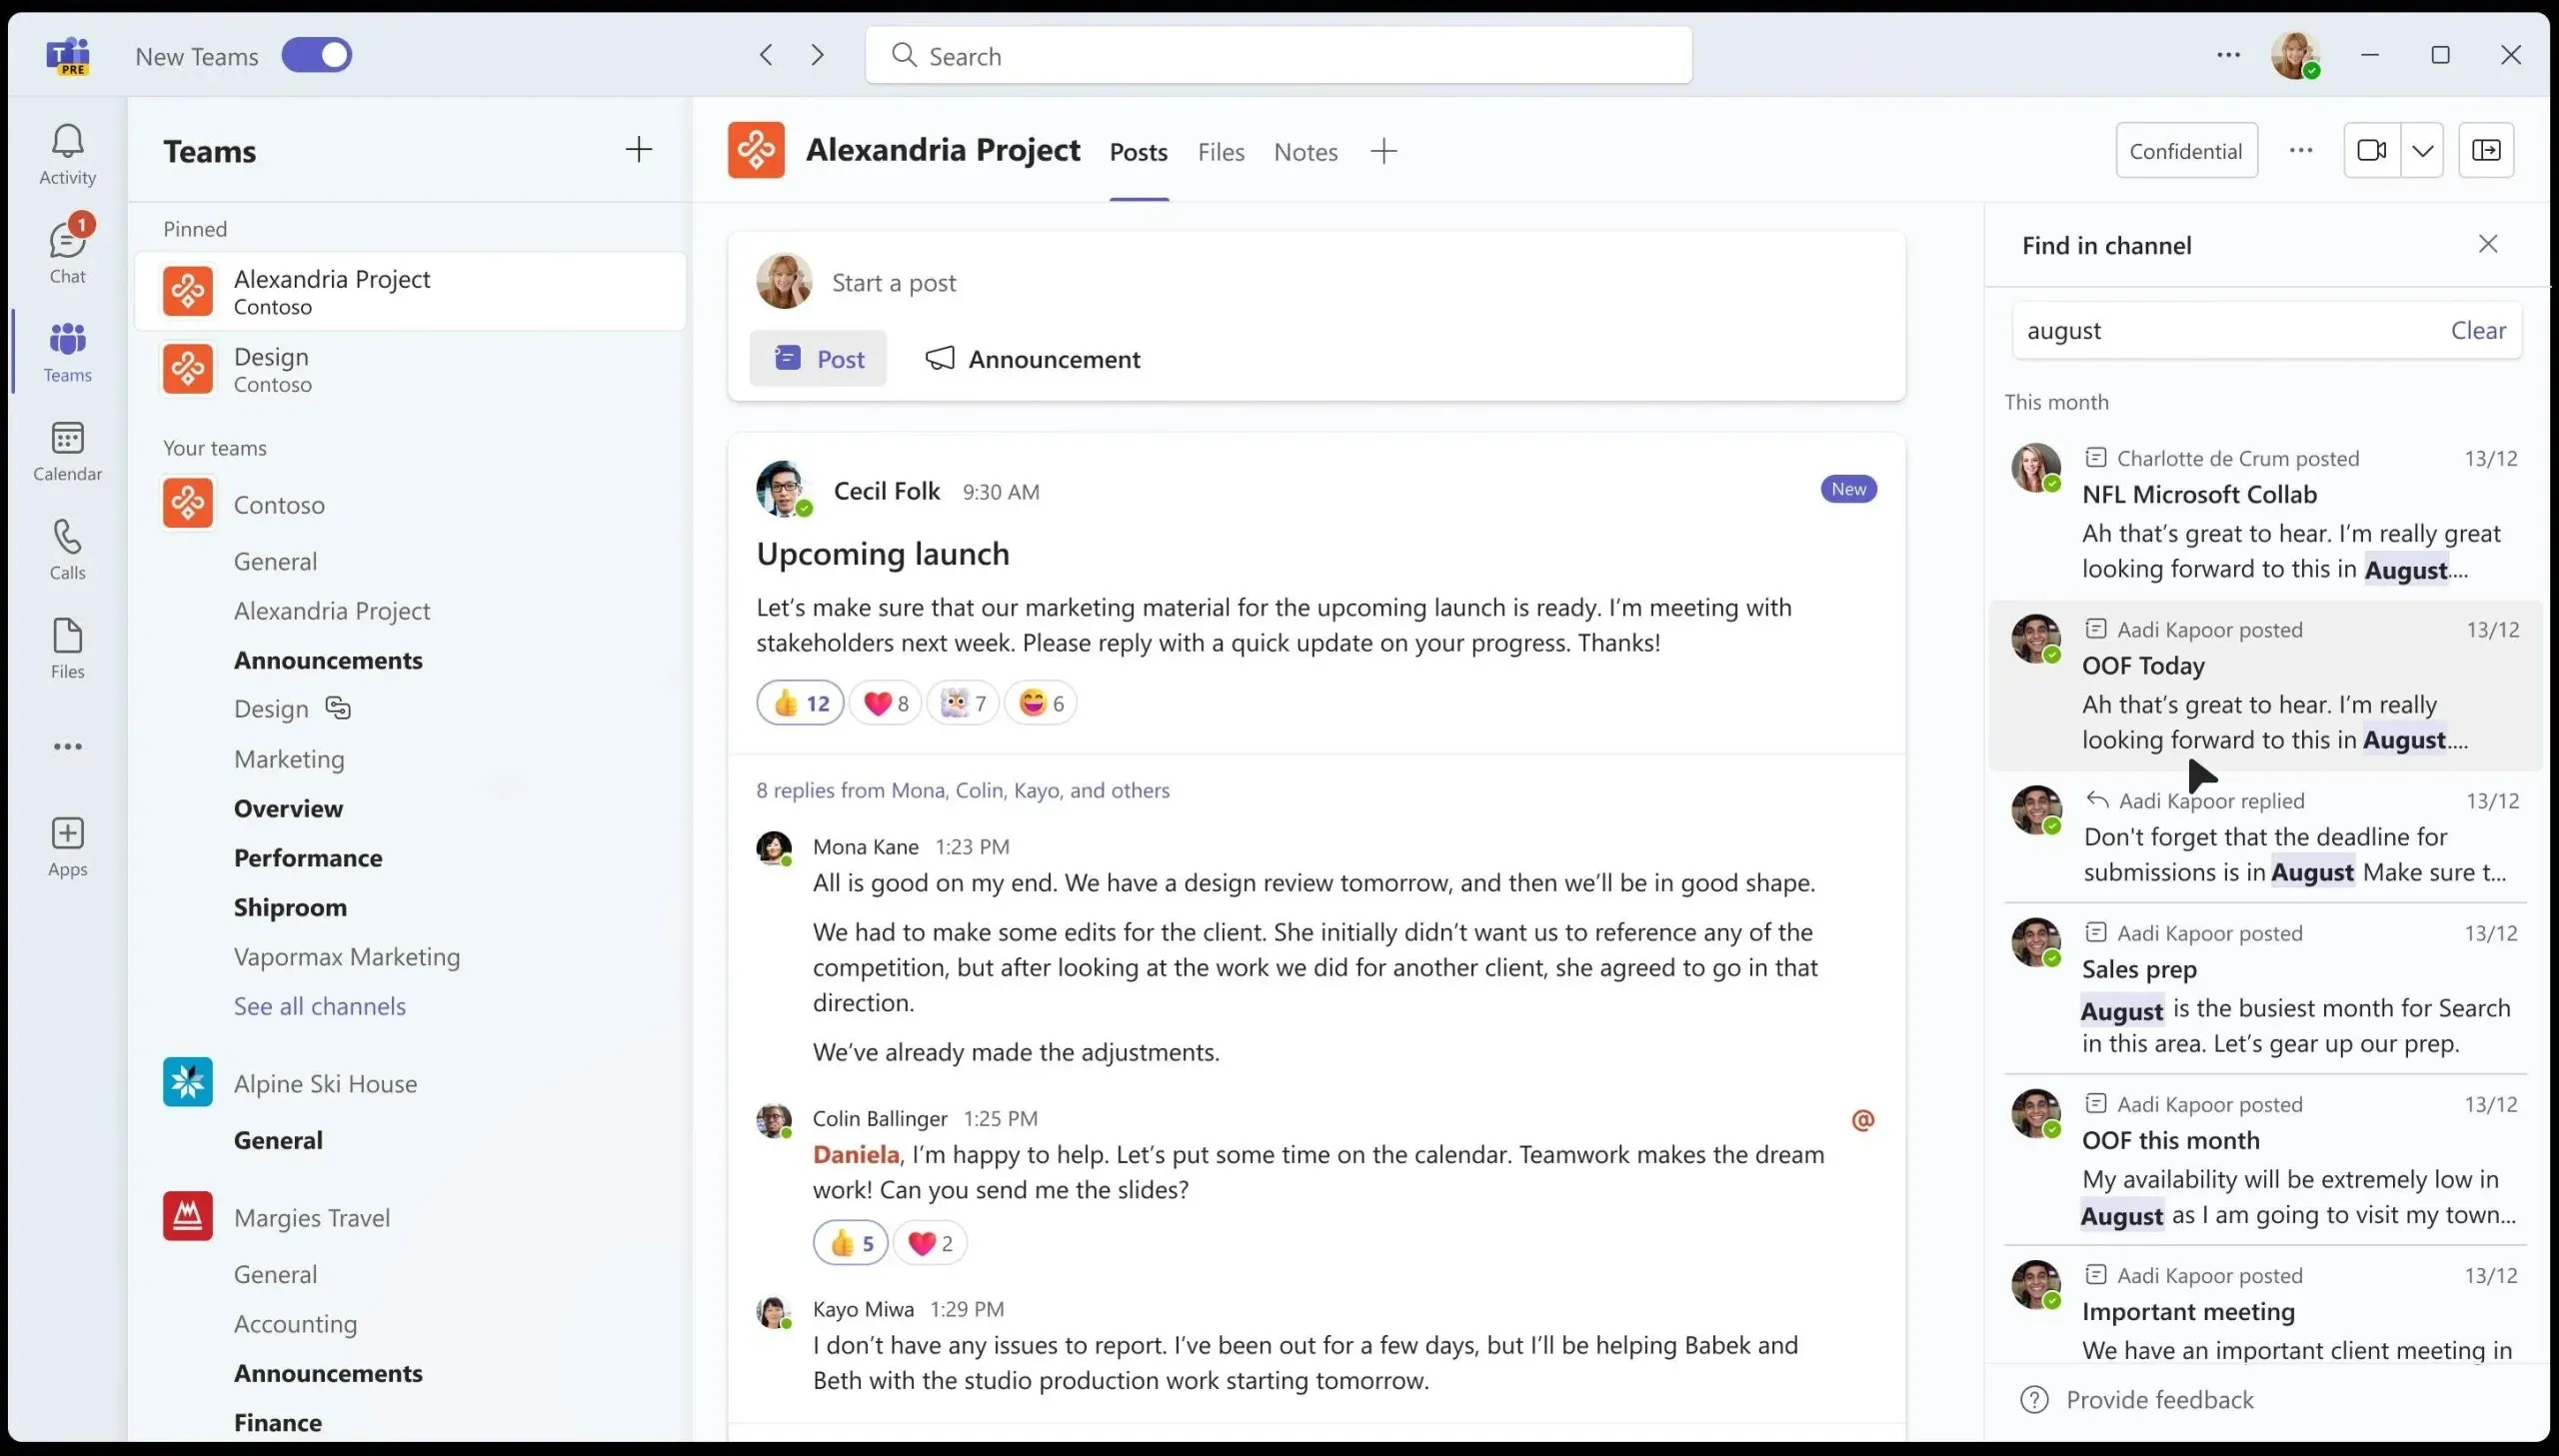Image resolution: width=2559 pixels, height=1456 pixels.
Task: Click the Provide feedback link
Action: tap(2160, 1398)
